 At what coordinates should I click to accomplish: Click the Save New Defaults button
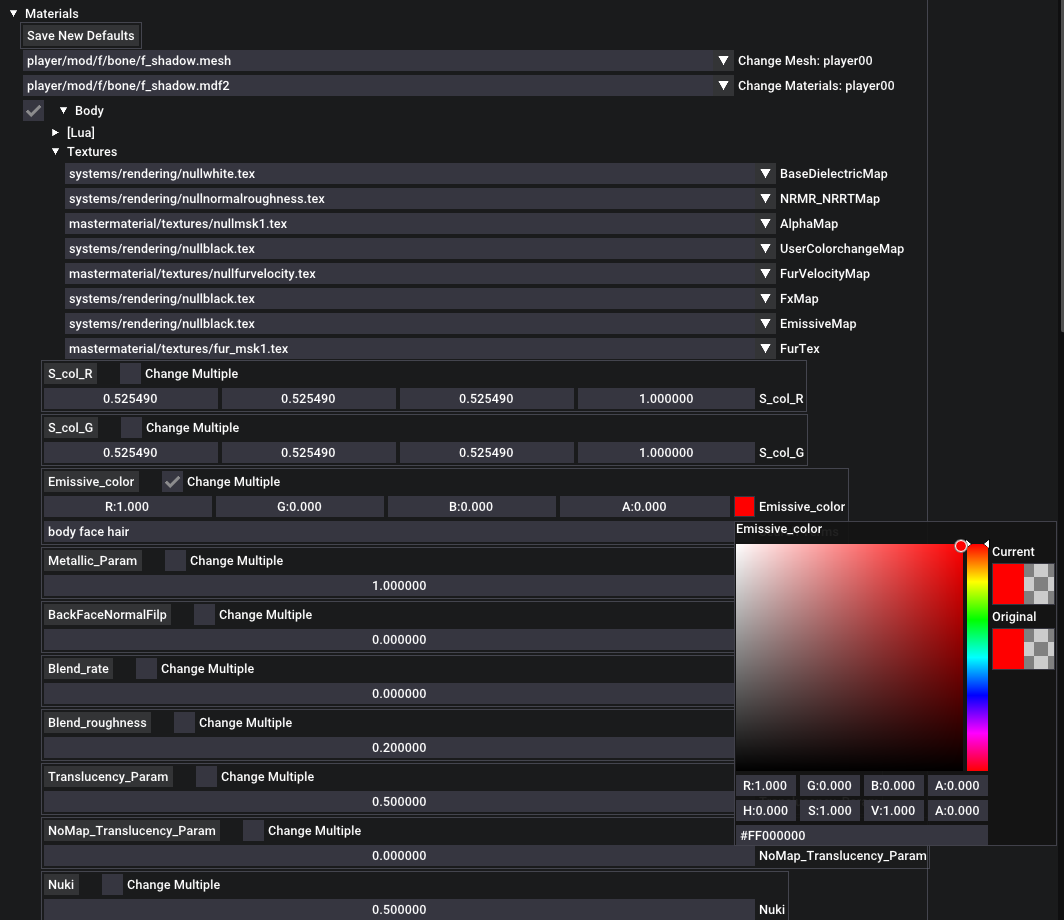point(80,35)
